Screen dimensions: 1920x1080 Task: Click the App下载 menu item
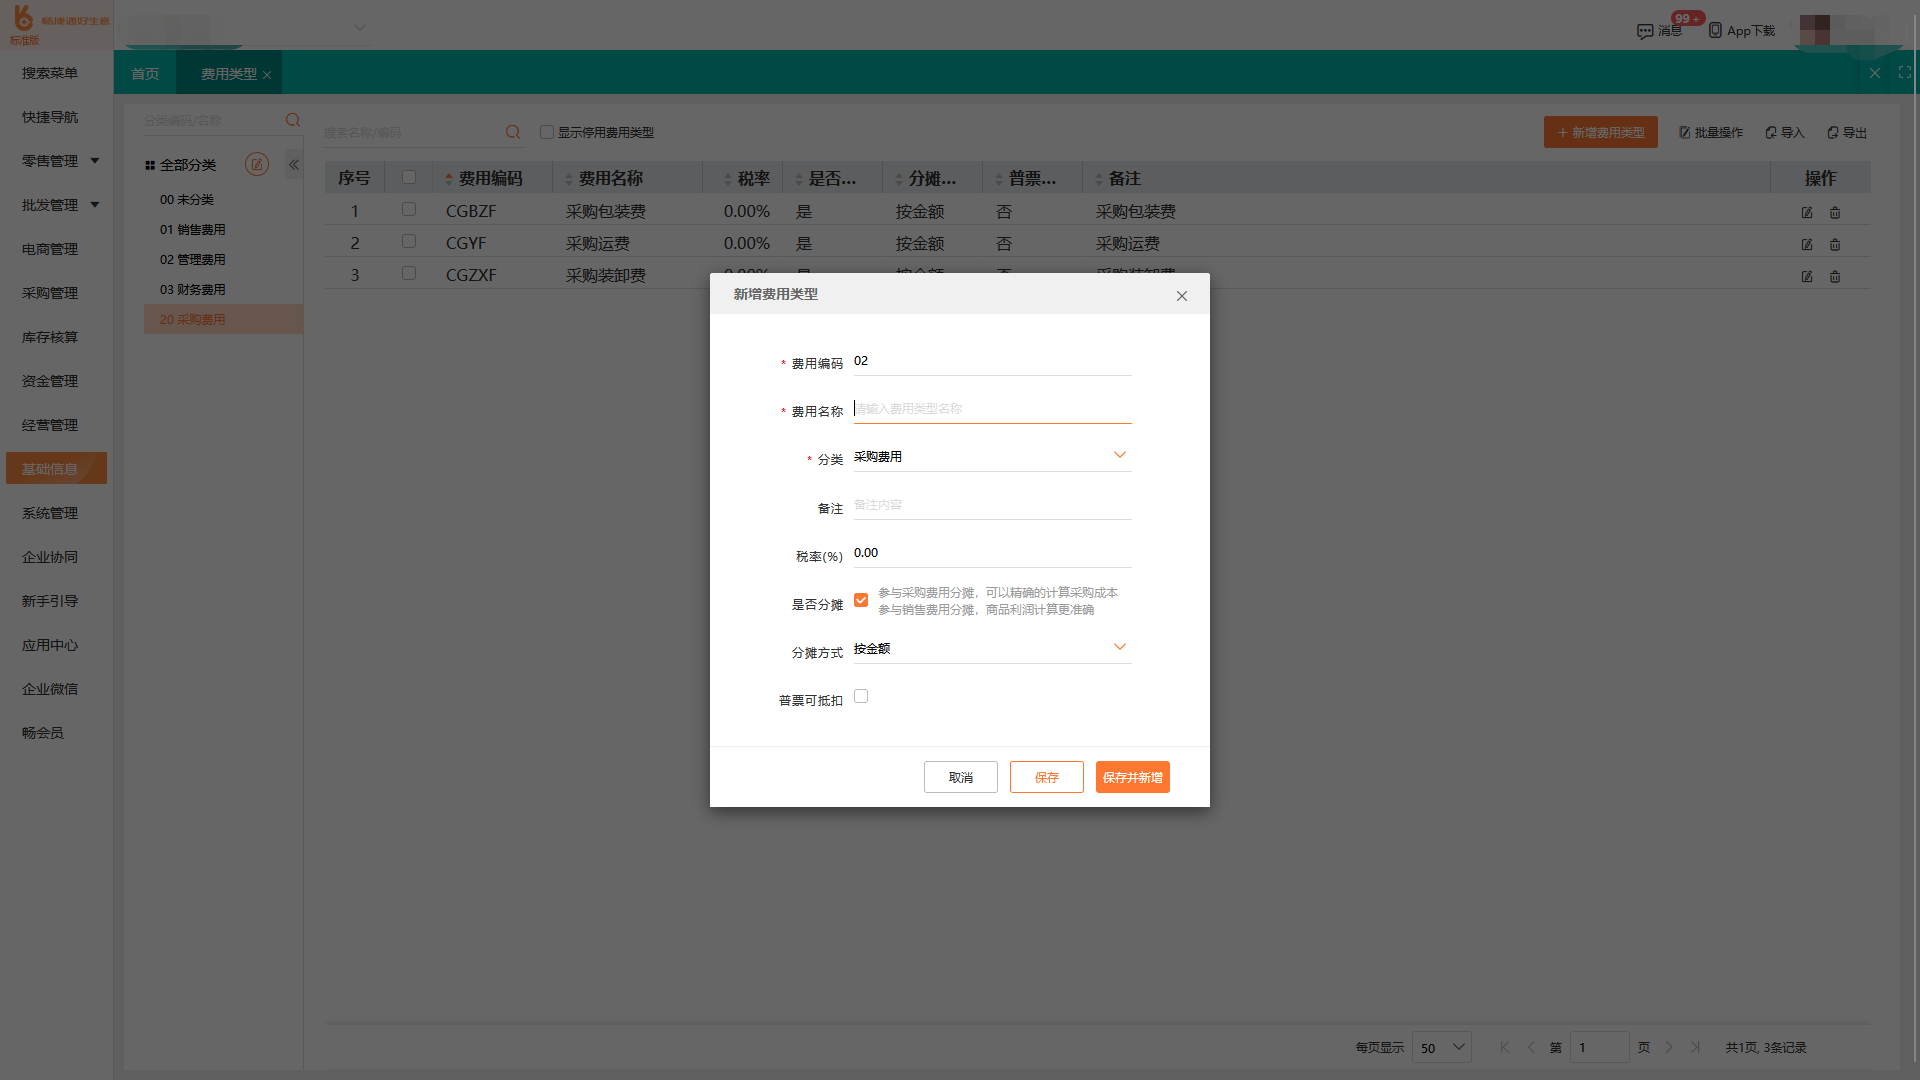click(1741, 29)
